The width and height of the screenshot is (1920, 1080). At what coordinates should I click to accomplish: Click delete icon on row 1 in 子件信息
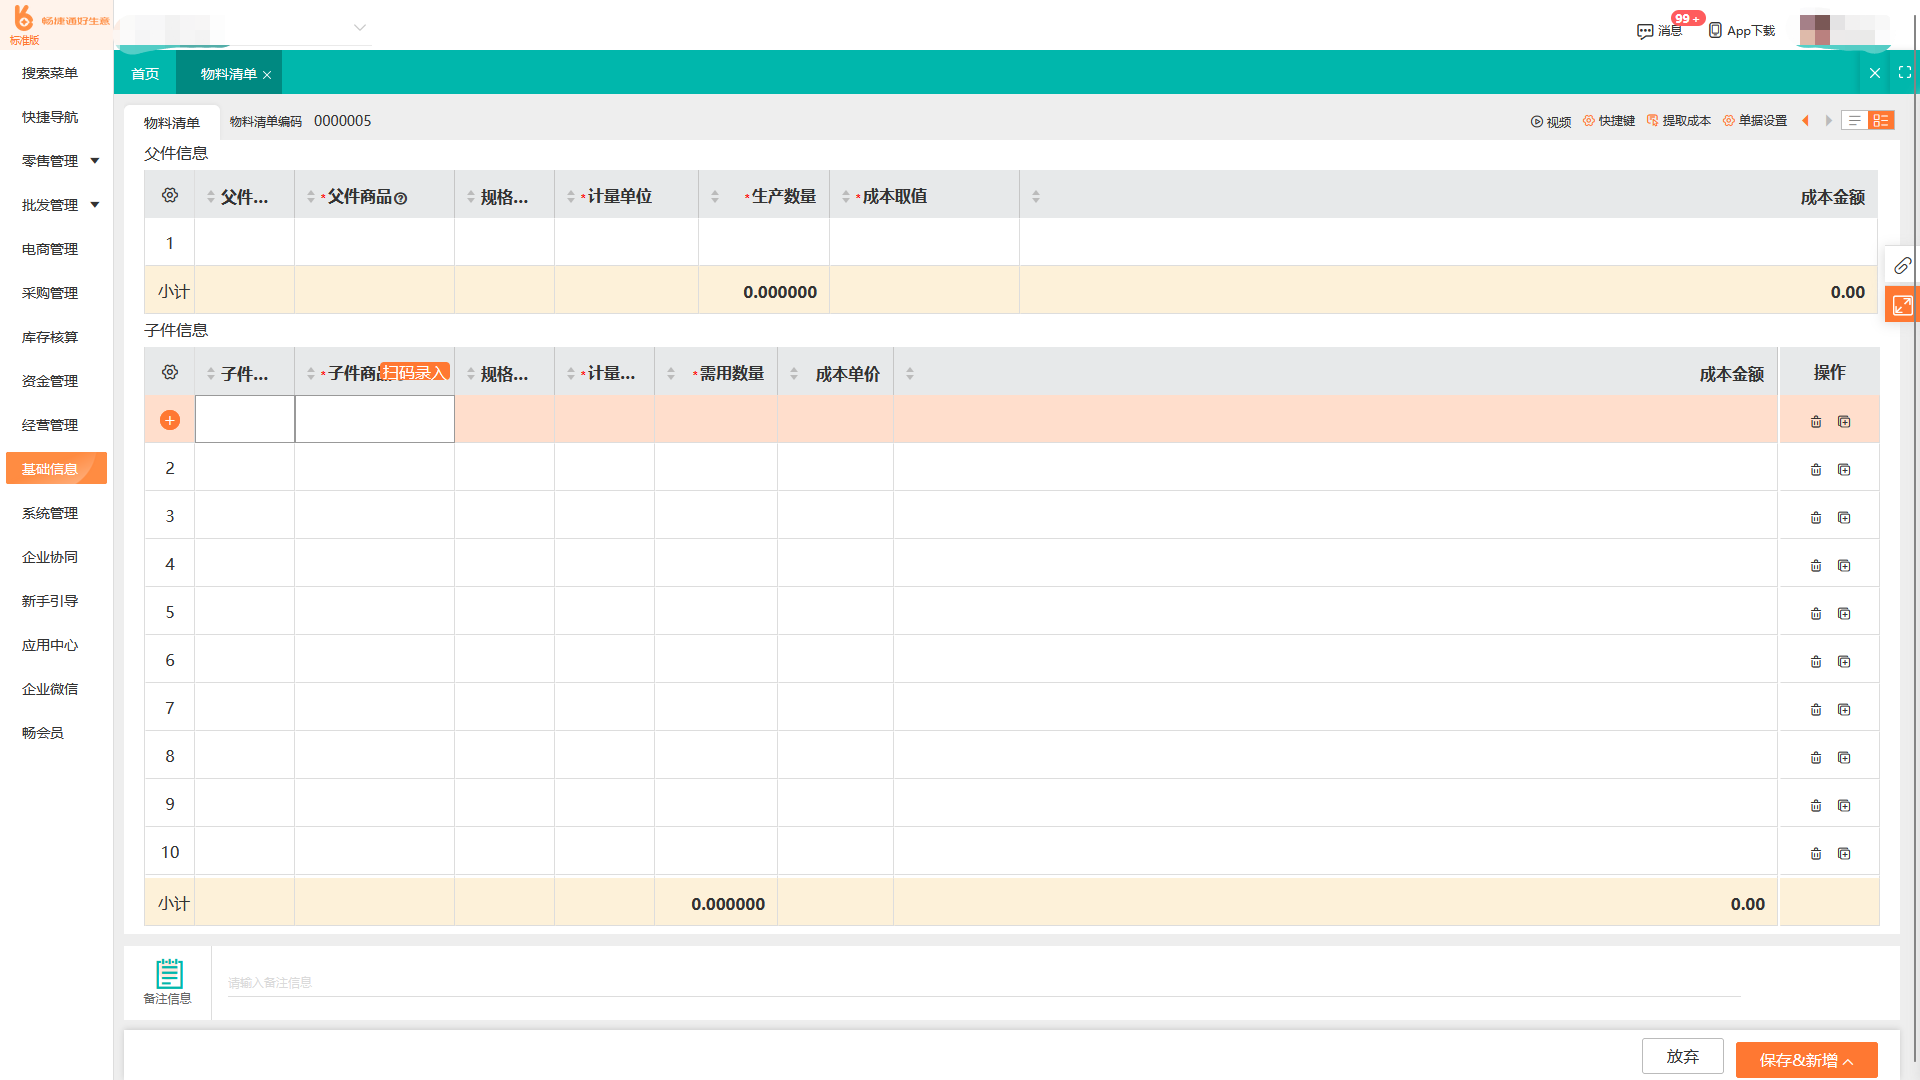click(1816, 421)
